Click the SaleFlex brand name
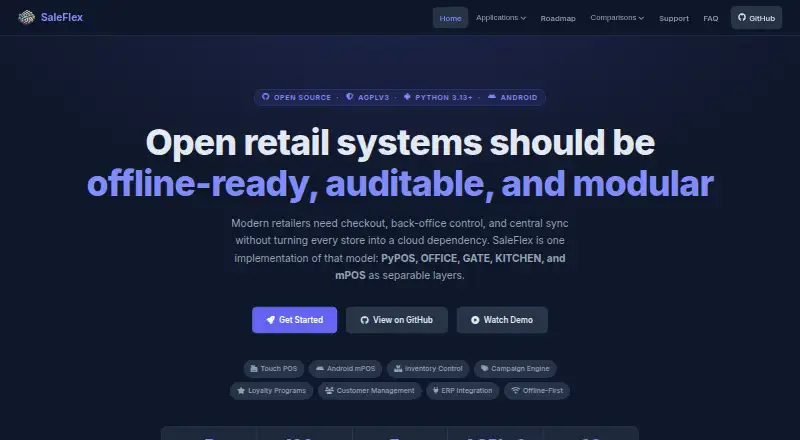Image resolution: width=800 pixels, height=440 pixels. point(62,17)
